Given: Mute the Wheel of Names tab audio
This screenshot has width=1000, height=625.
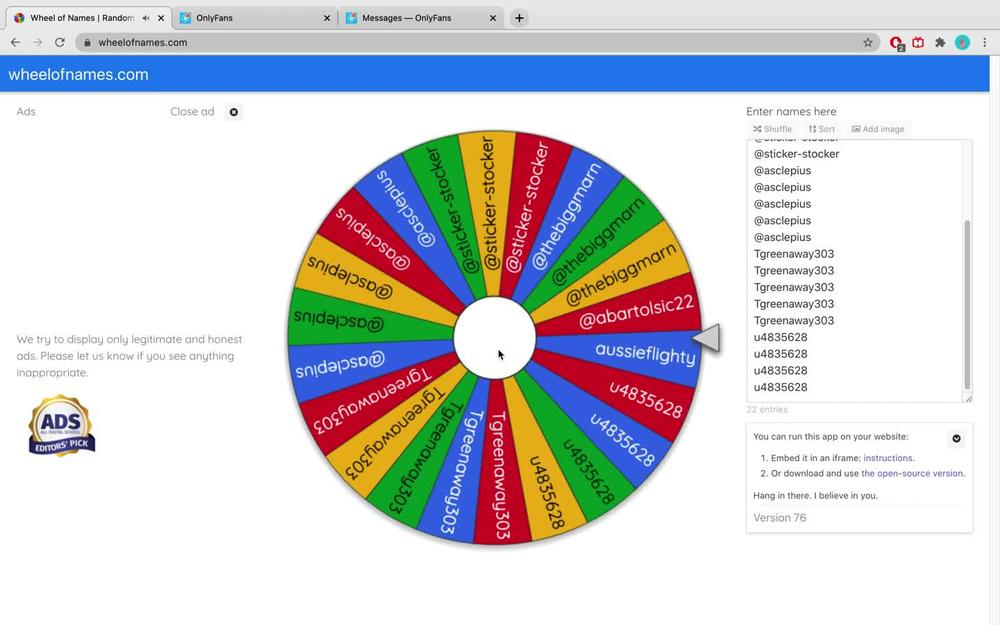Looking at the screenshot, I should [146, 18].
